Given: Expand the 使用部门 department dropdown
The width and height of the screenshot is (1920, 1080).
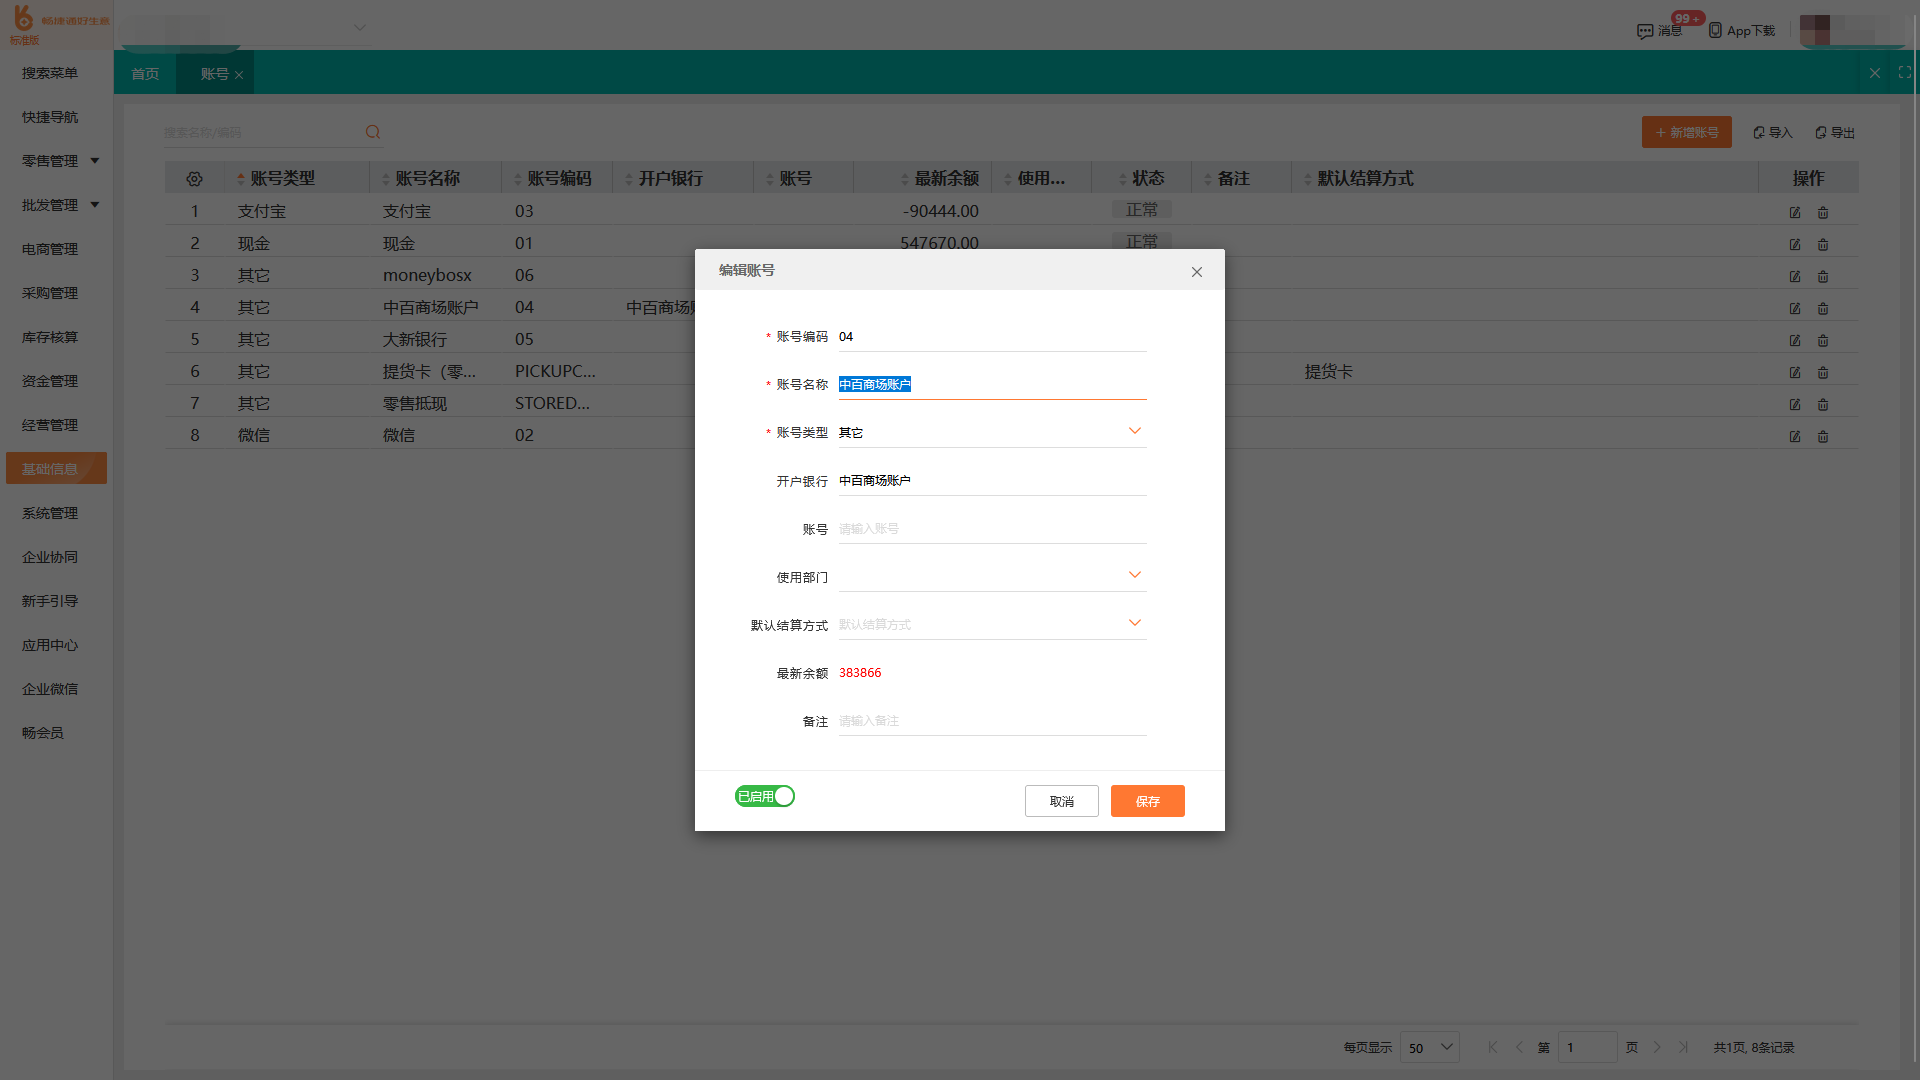Looking at the screenshot, I should pyautogui.click(x=1134, y=576).
